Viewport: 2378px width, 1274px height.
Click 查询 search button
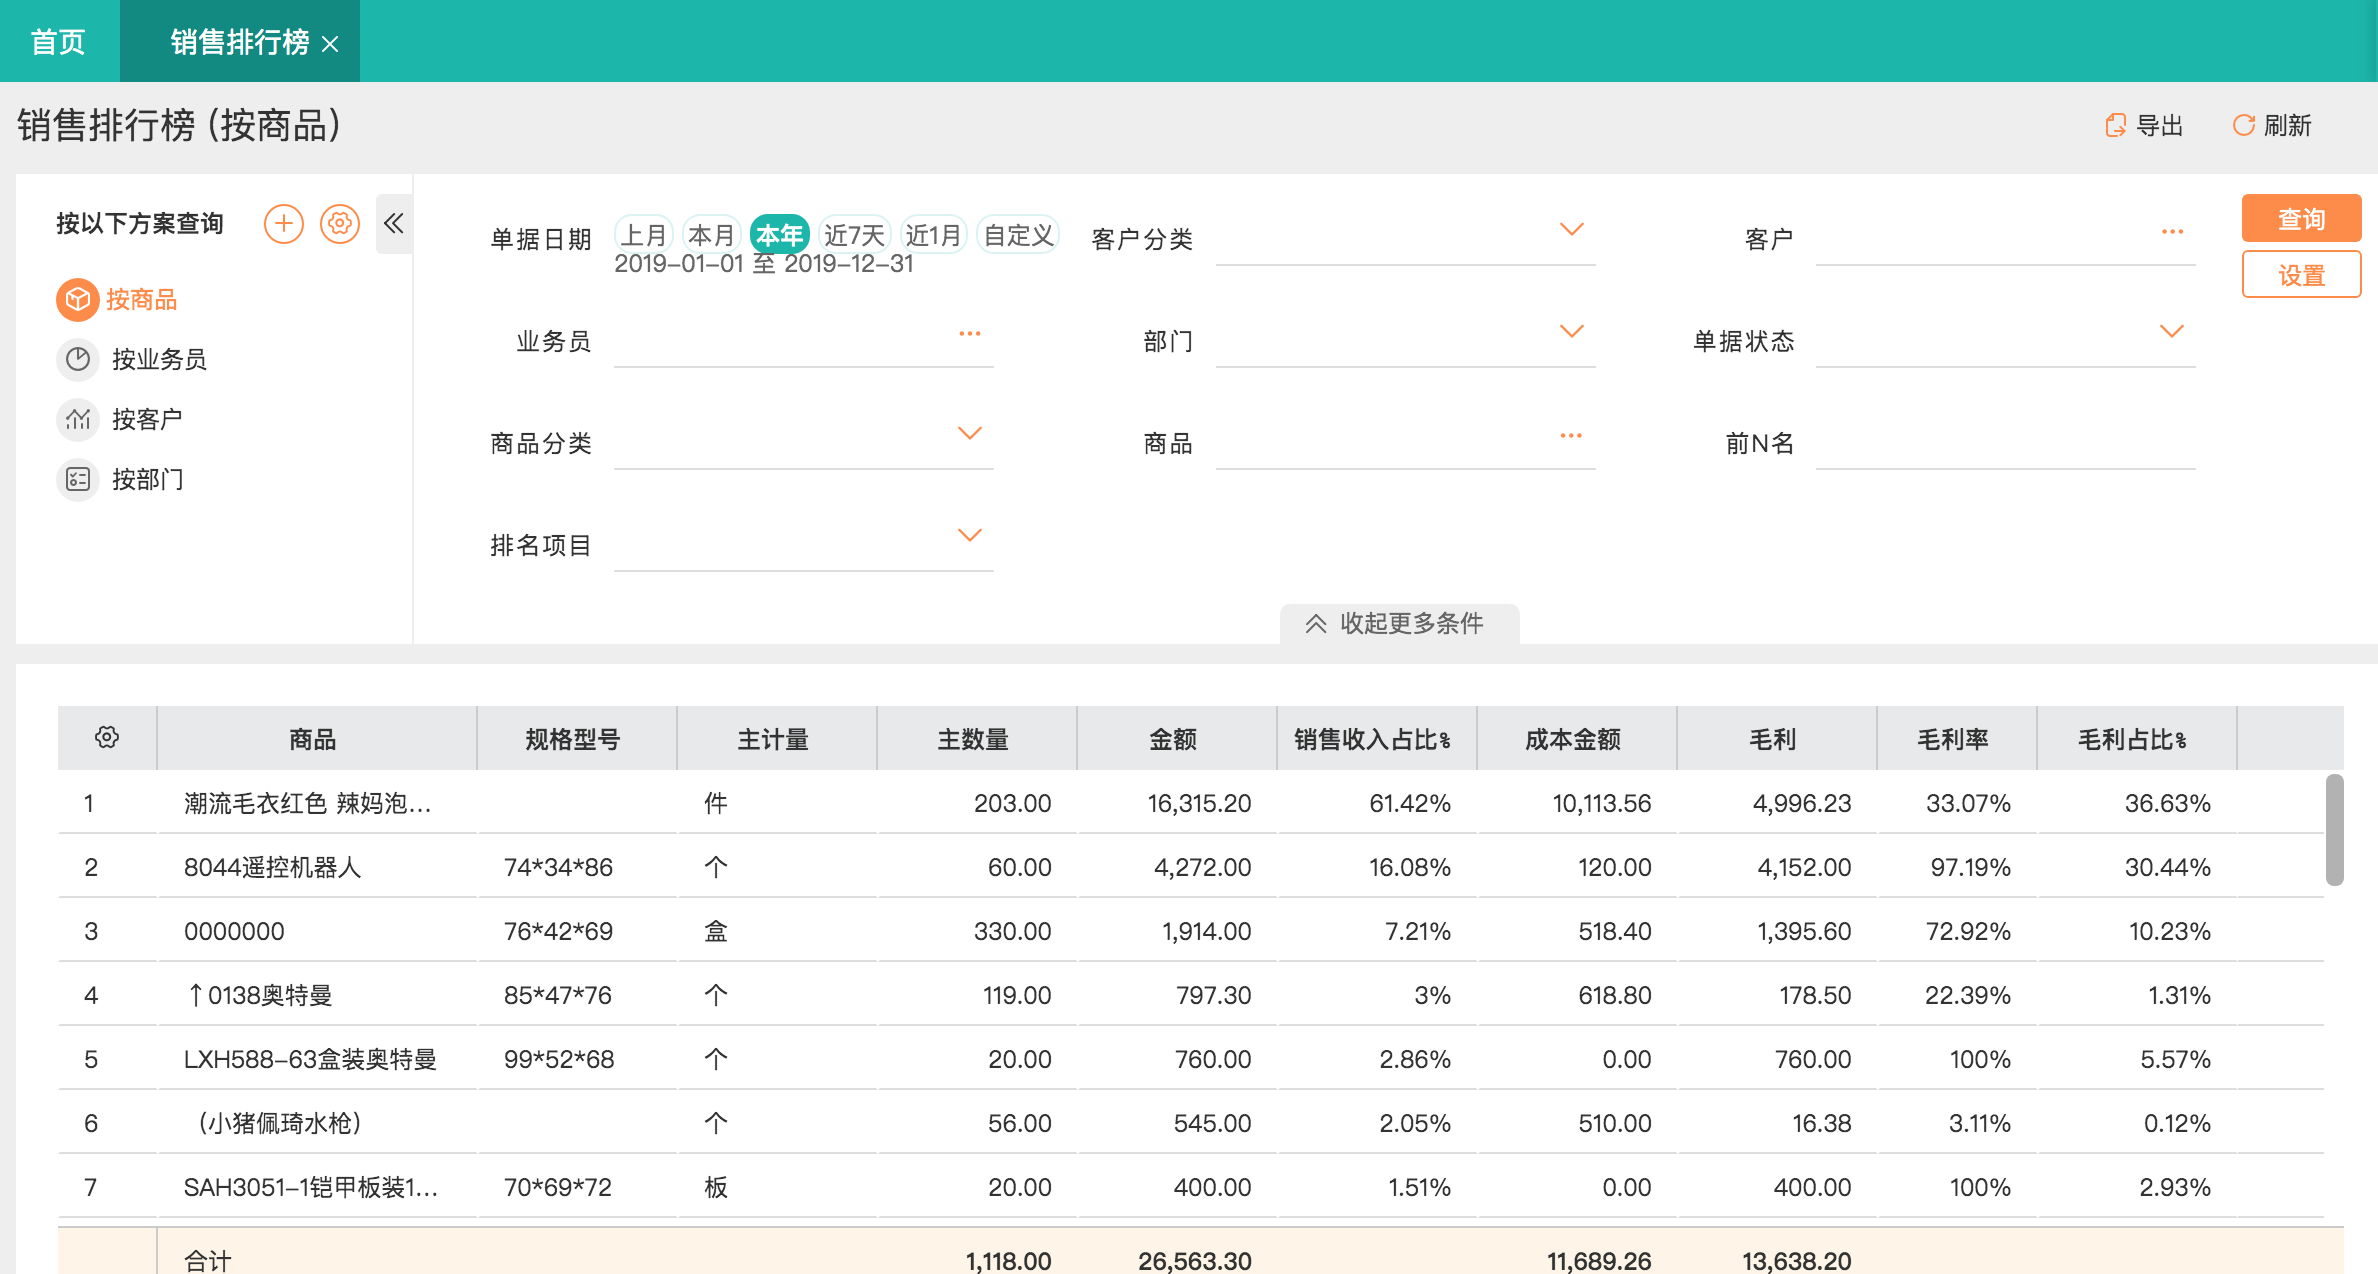coord(2298,220)
